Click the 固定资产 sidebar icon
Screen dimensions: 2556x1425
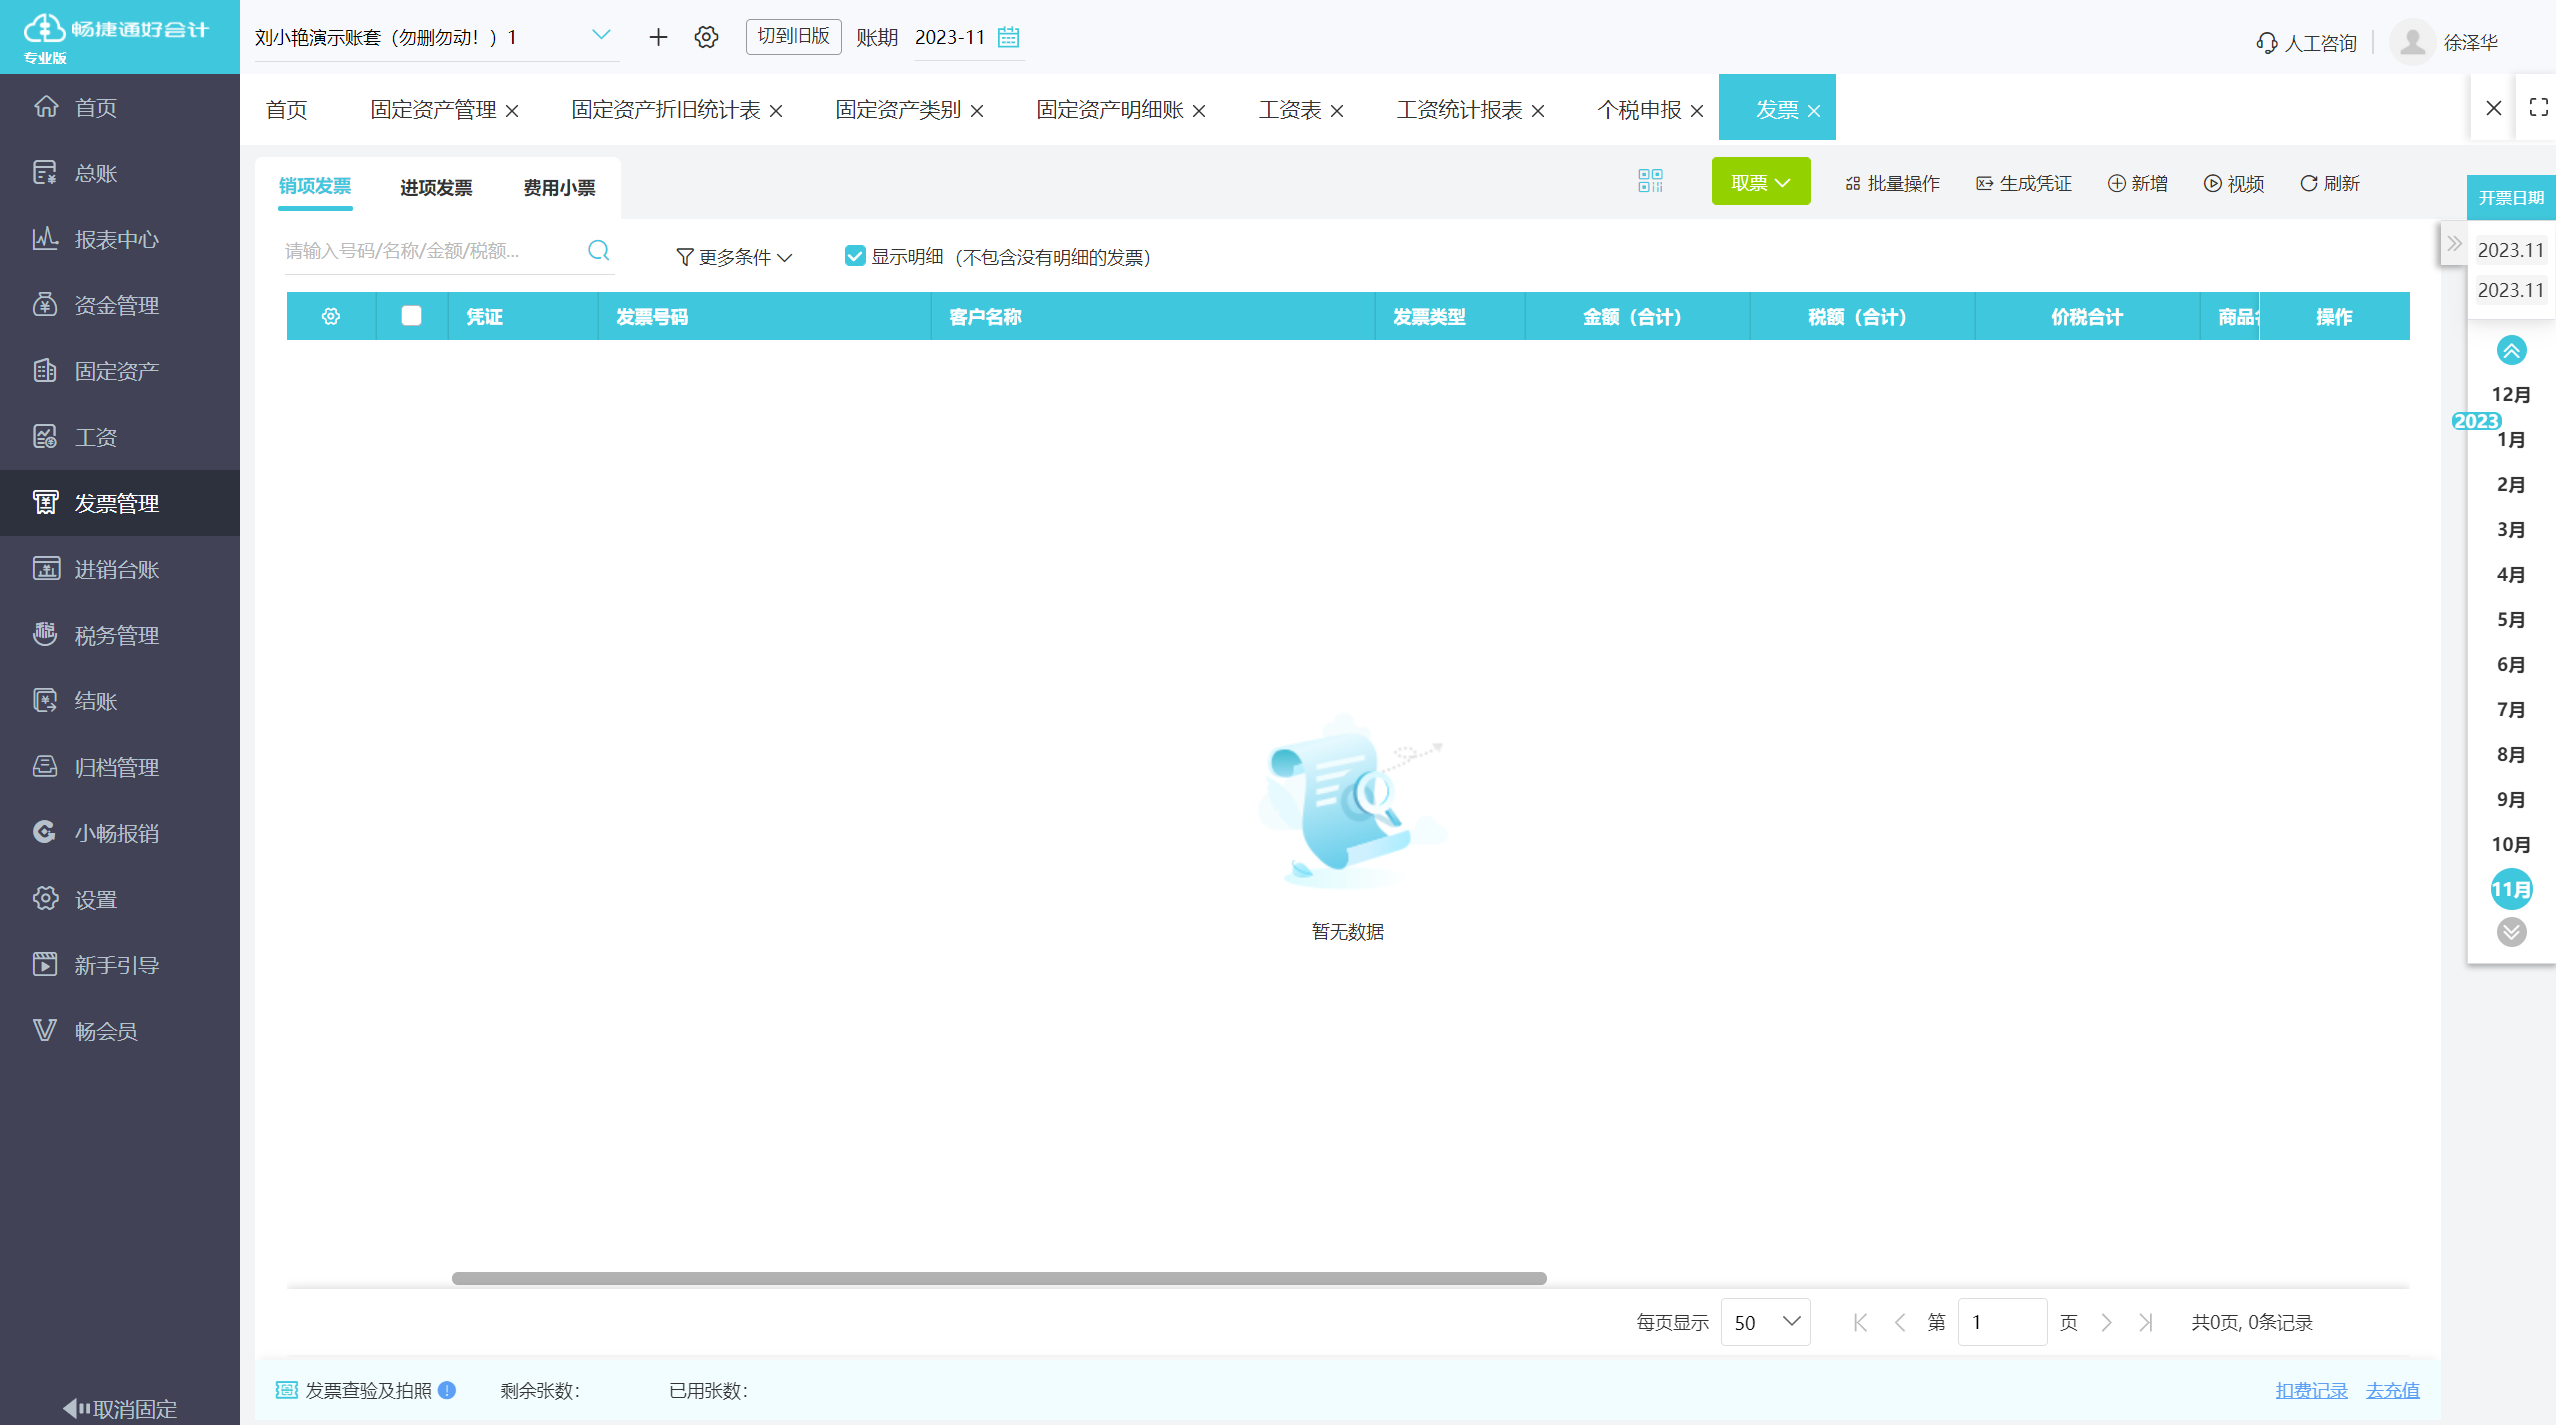pyautogui.click(x=46, y=370)
